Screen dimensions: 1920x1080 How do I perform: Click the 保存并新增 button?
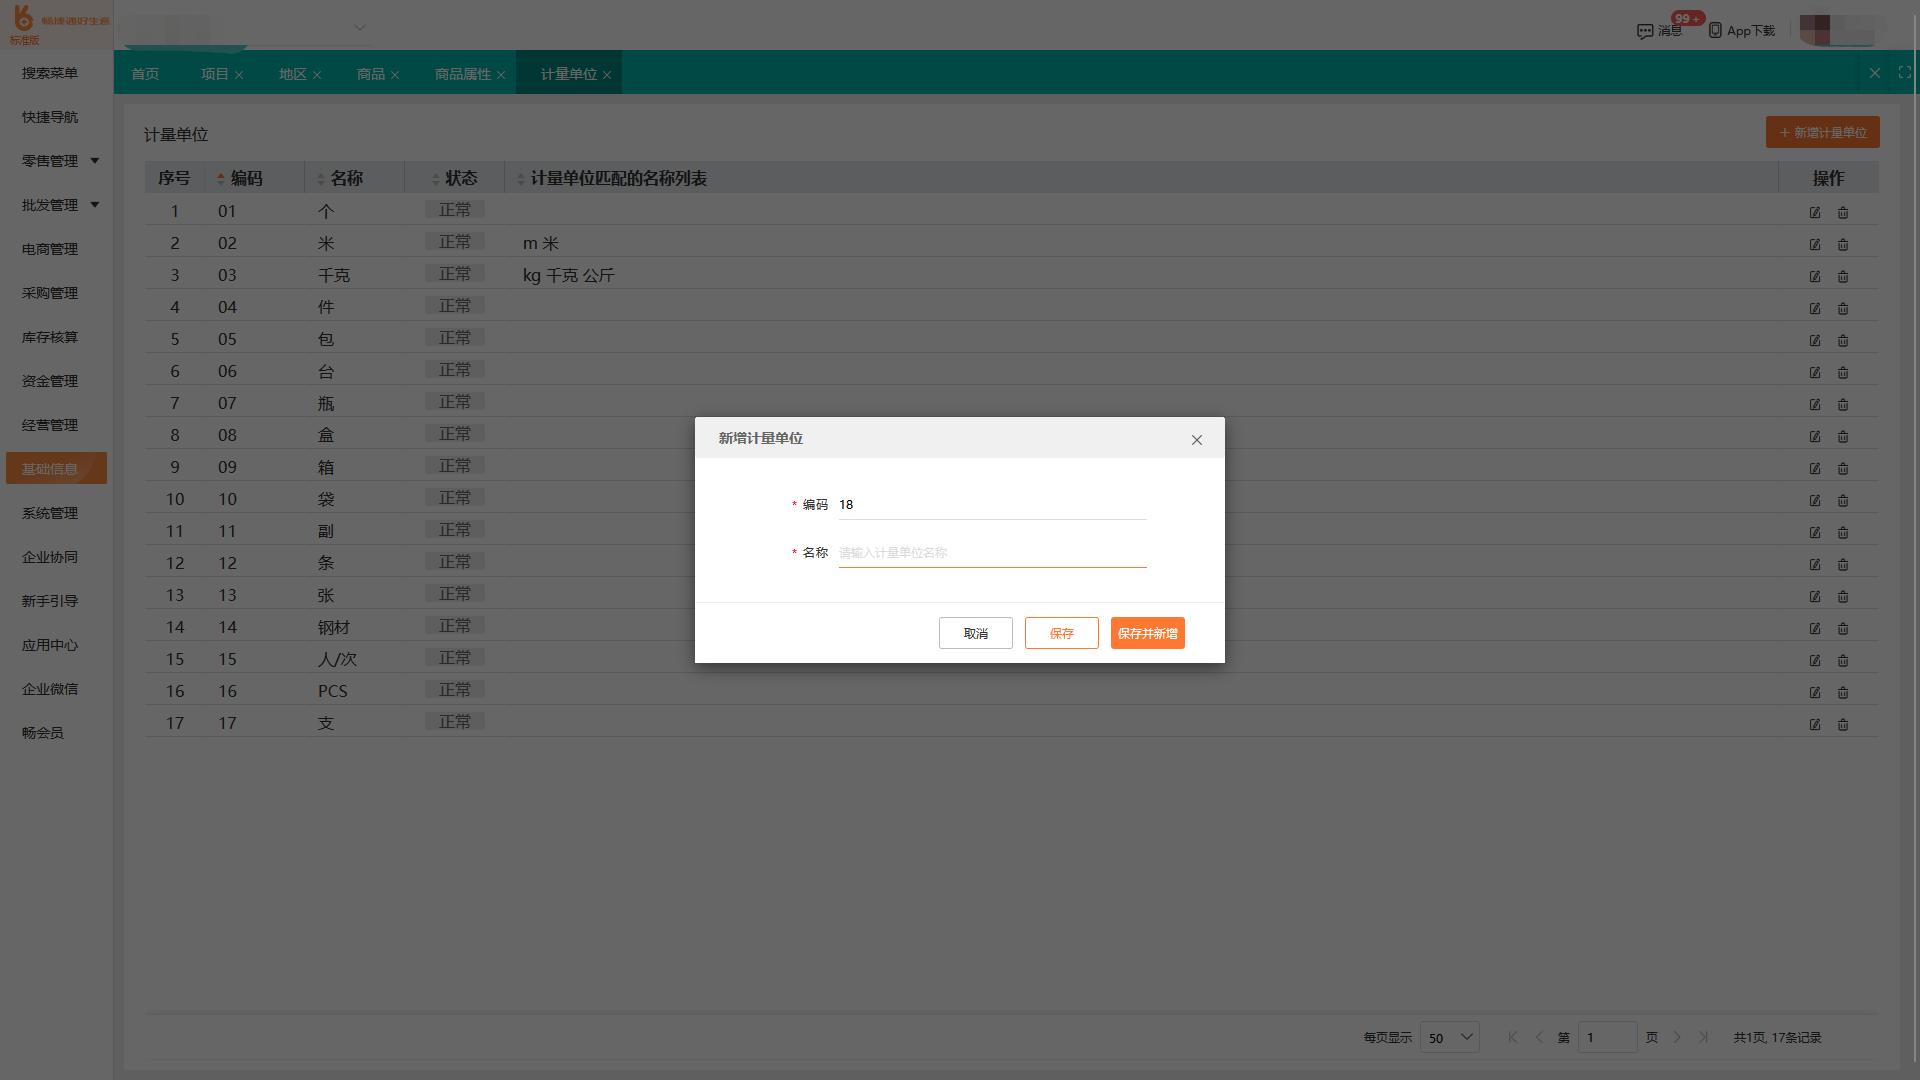pyautogui.click(x=1147, y=633)
